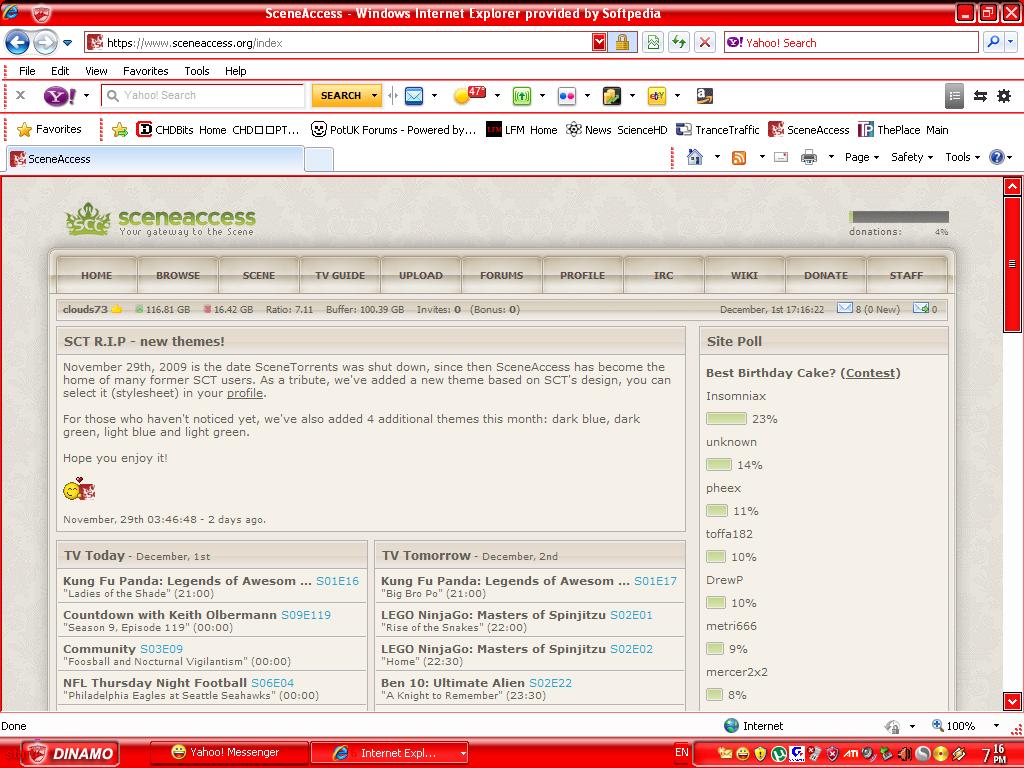Click the donations progress bar

pos(898,217)
